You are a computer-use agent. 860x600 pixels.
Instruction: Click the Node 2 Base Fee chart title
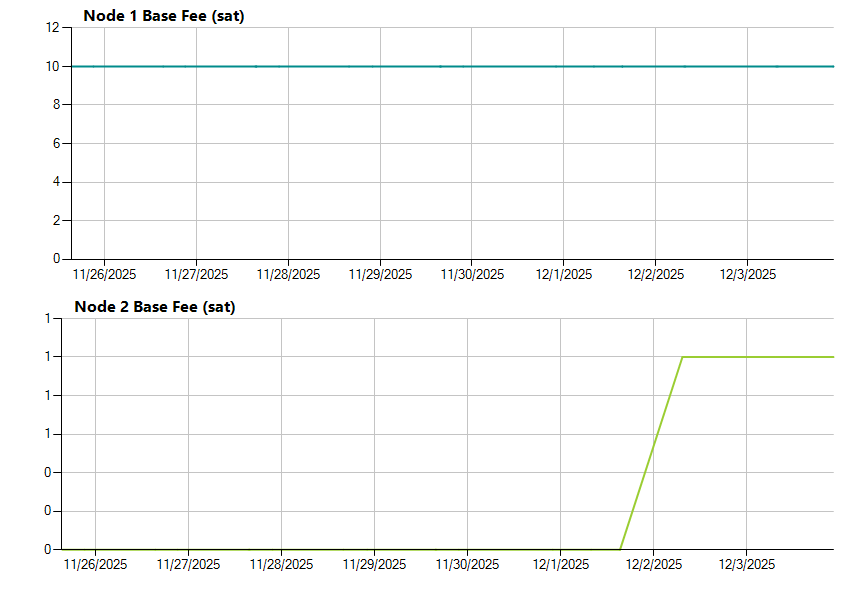coord(155,307)
